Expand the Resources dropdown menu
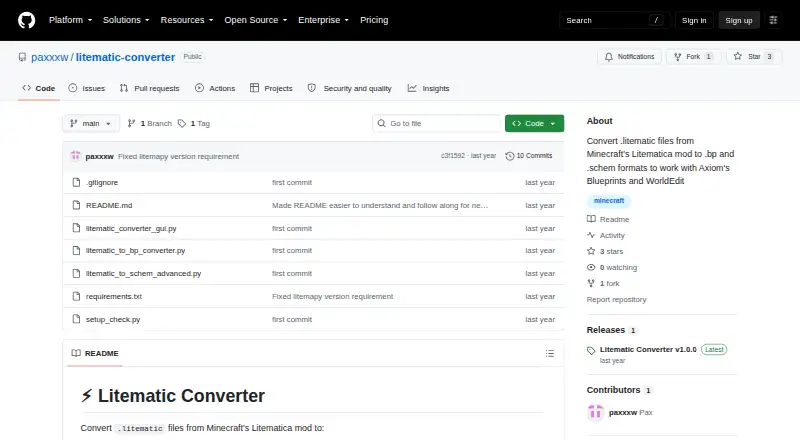This screenshot has width=800, height=440. click(x=187, y=20)
